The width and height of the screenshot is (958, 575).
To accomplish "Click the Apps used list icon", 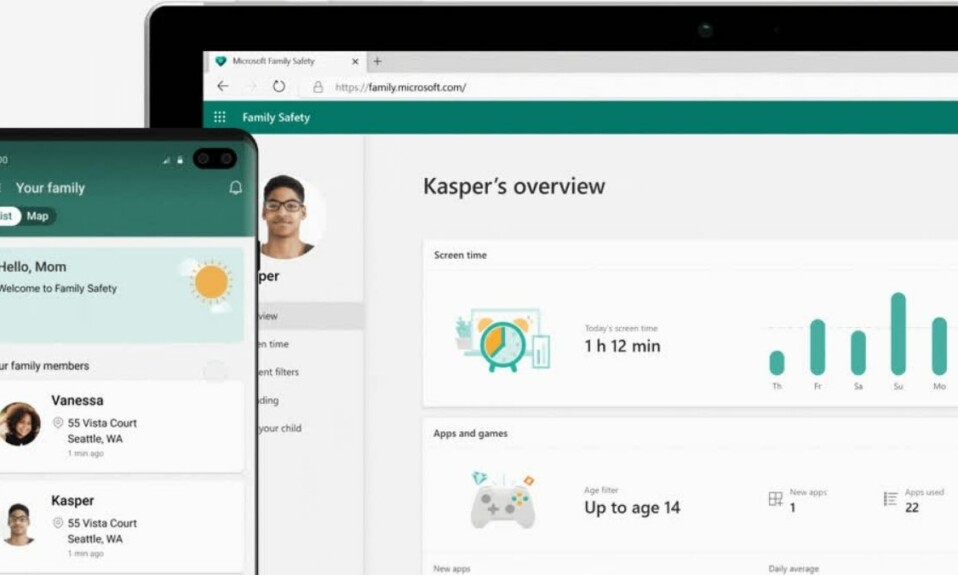I will point(890,499).
